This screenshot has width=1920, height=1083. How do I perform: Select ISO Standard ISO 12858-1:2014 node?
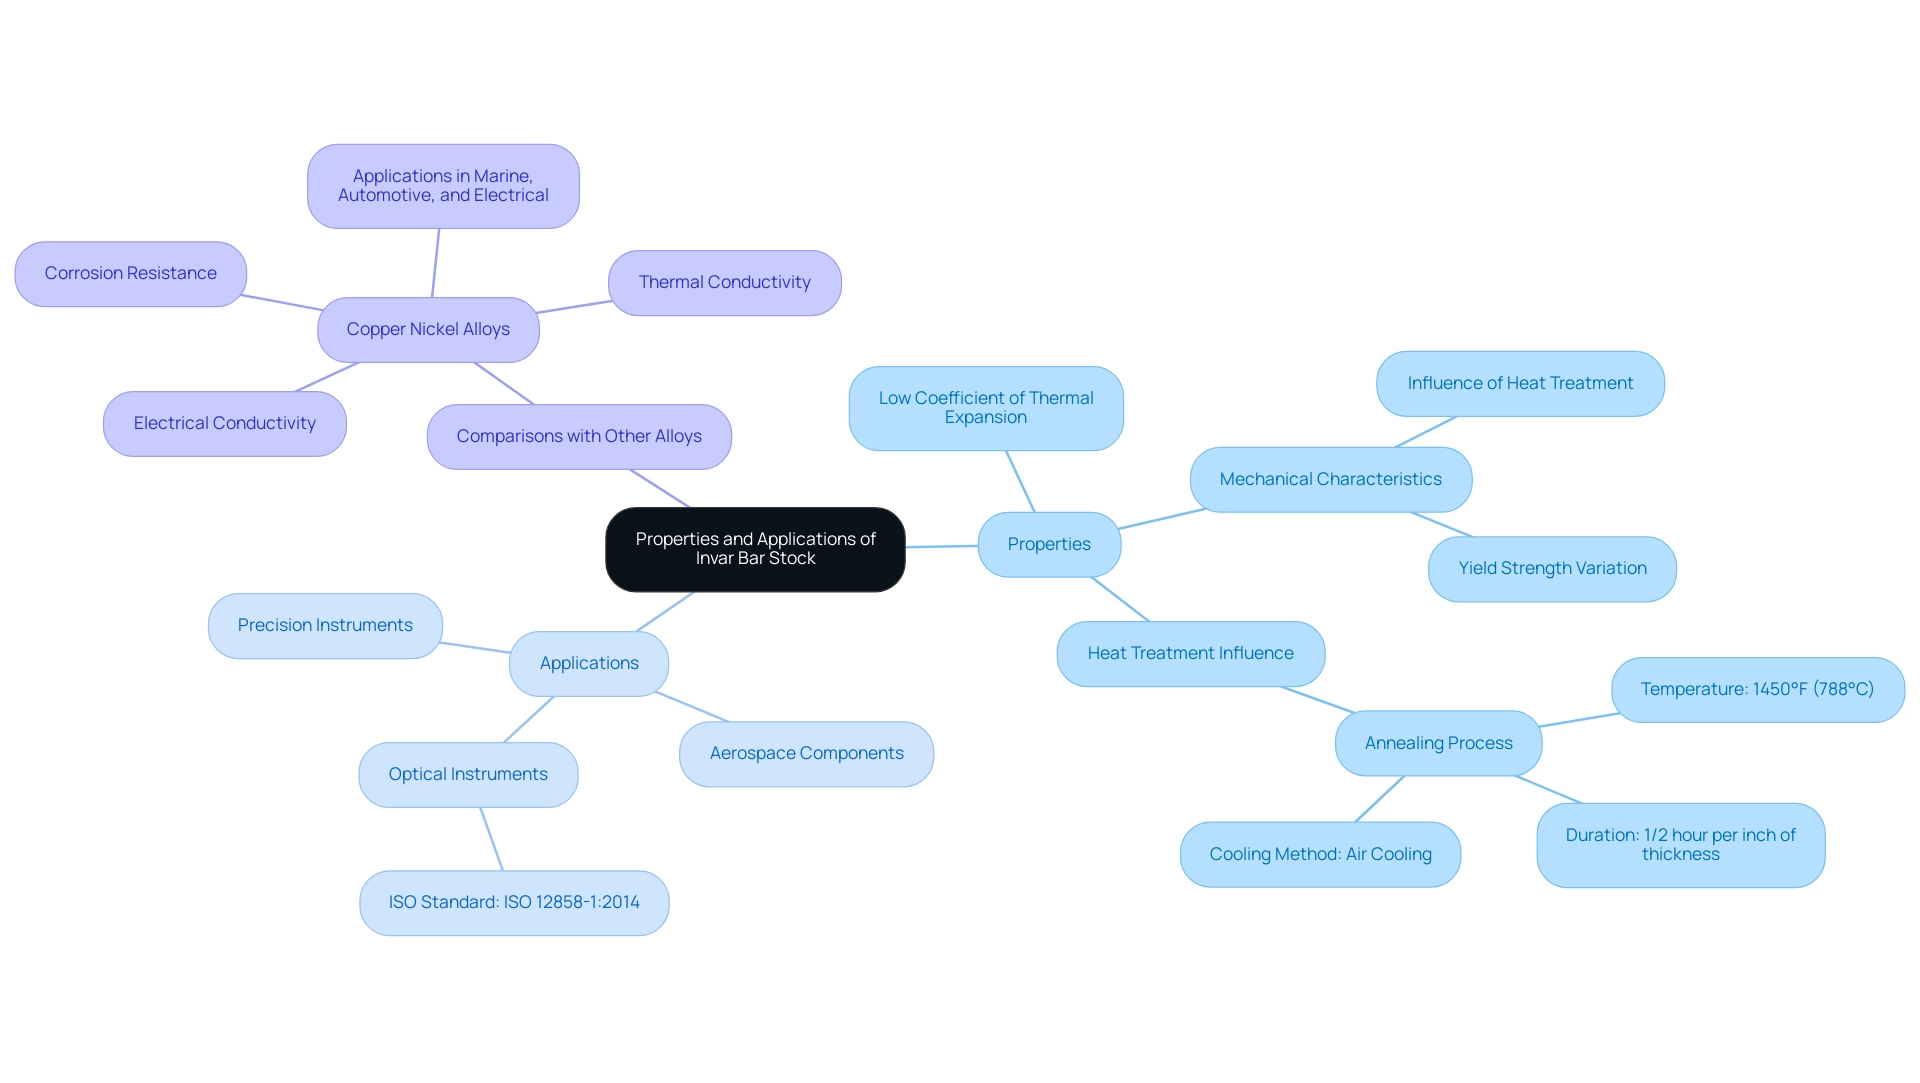516,900
